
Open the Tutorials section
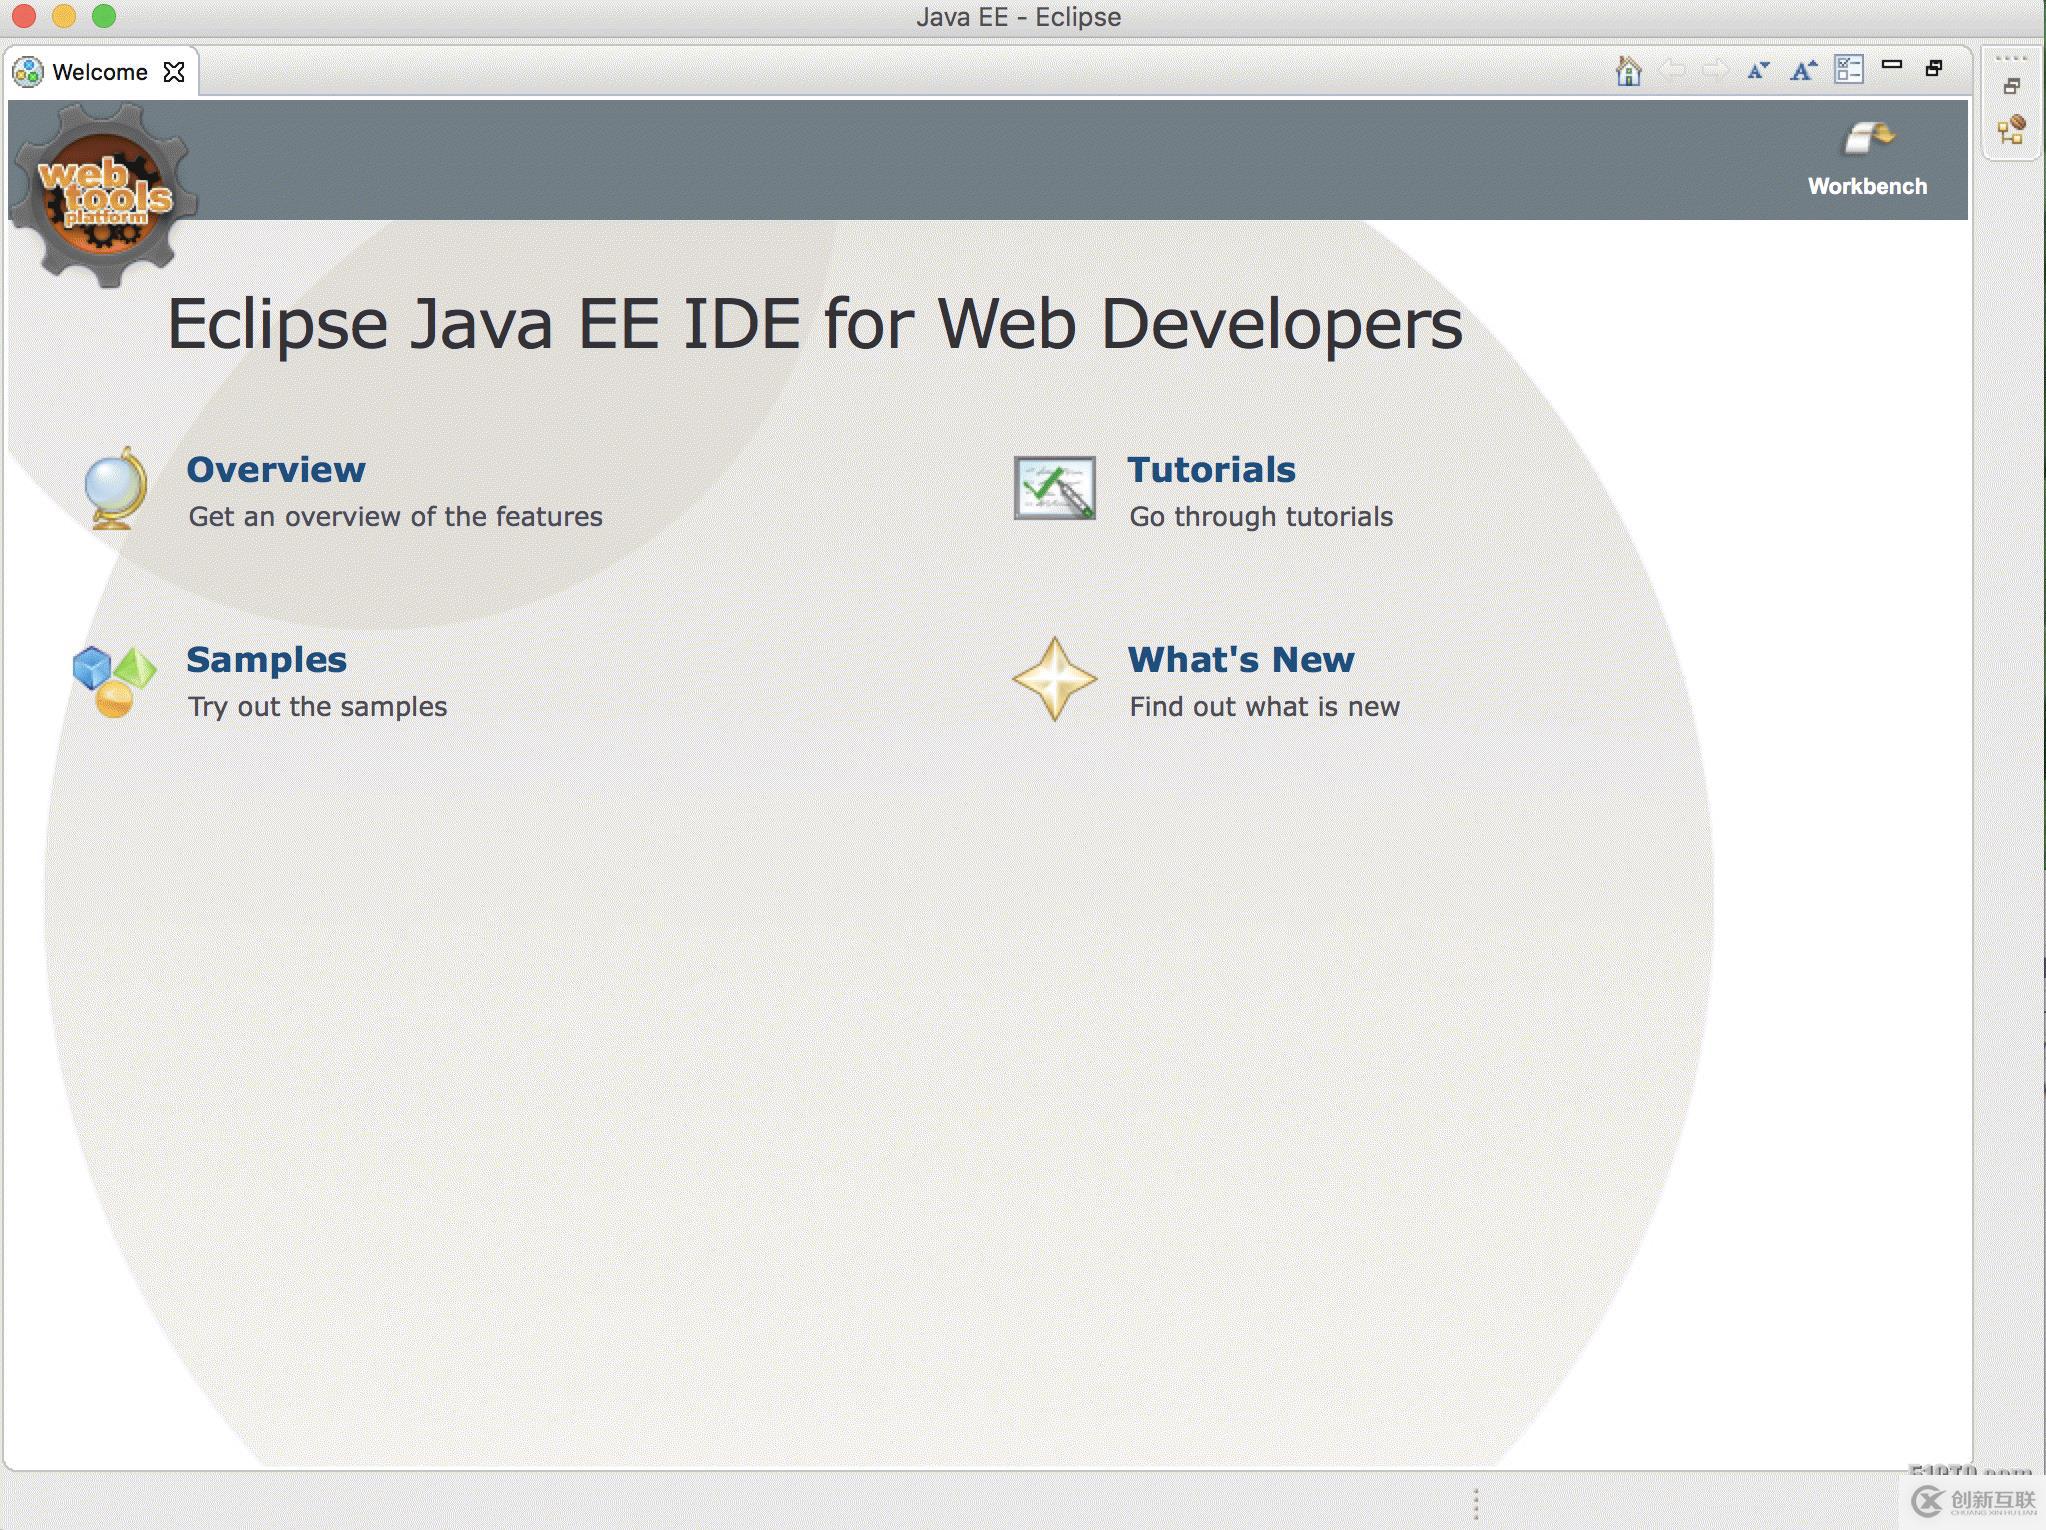pyautogui.click(x=1209, y=469)
